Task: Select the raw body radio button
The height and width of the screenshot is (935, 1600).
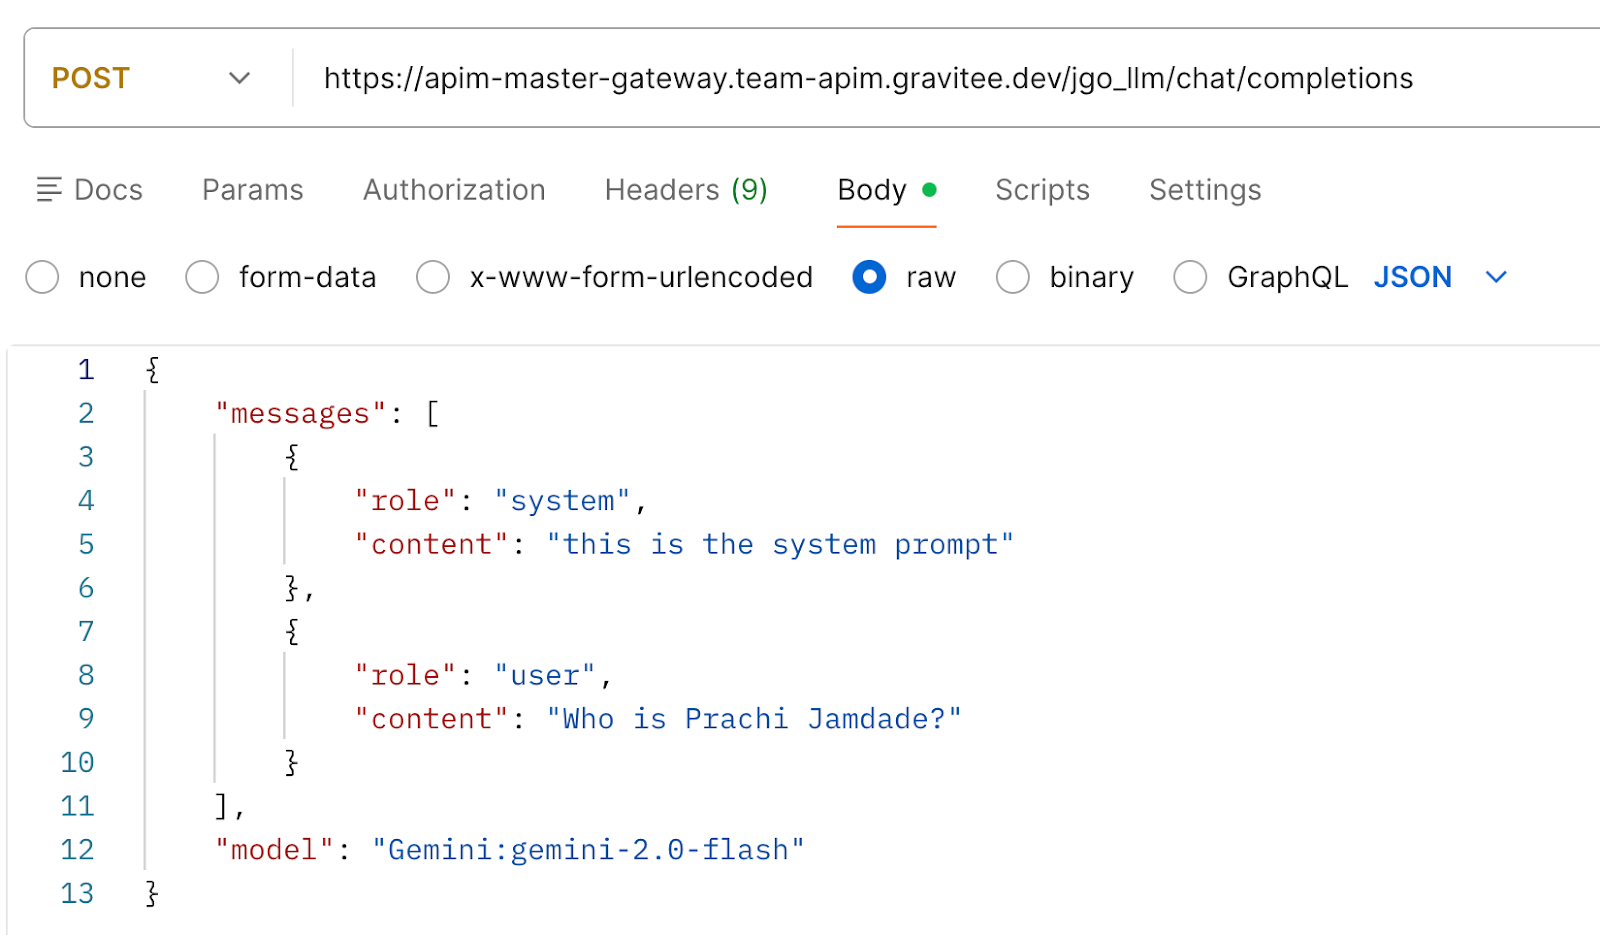Action: coord(869,277)
